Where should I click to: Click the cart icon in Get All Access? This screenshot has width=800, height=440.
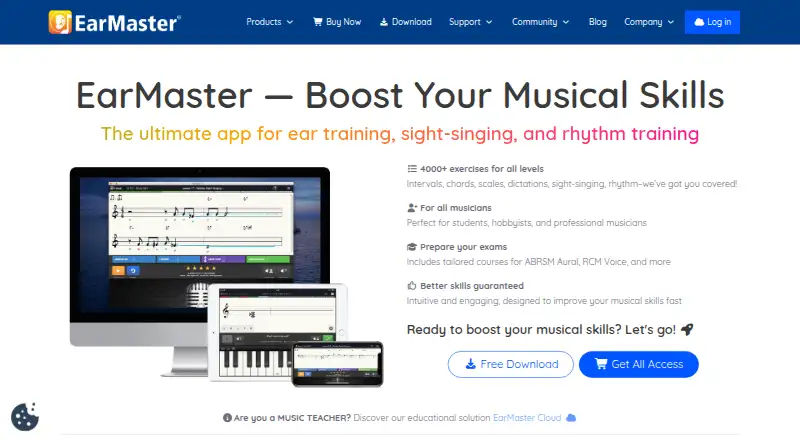pyautogui.click(x=601, y=364)
